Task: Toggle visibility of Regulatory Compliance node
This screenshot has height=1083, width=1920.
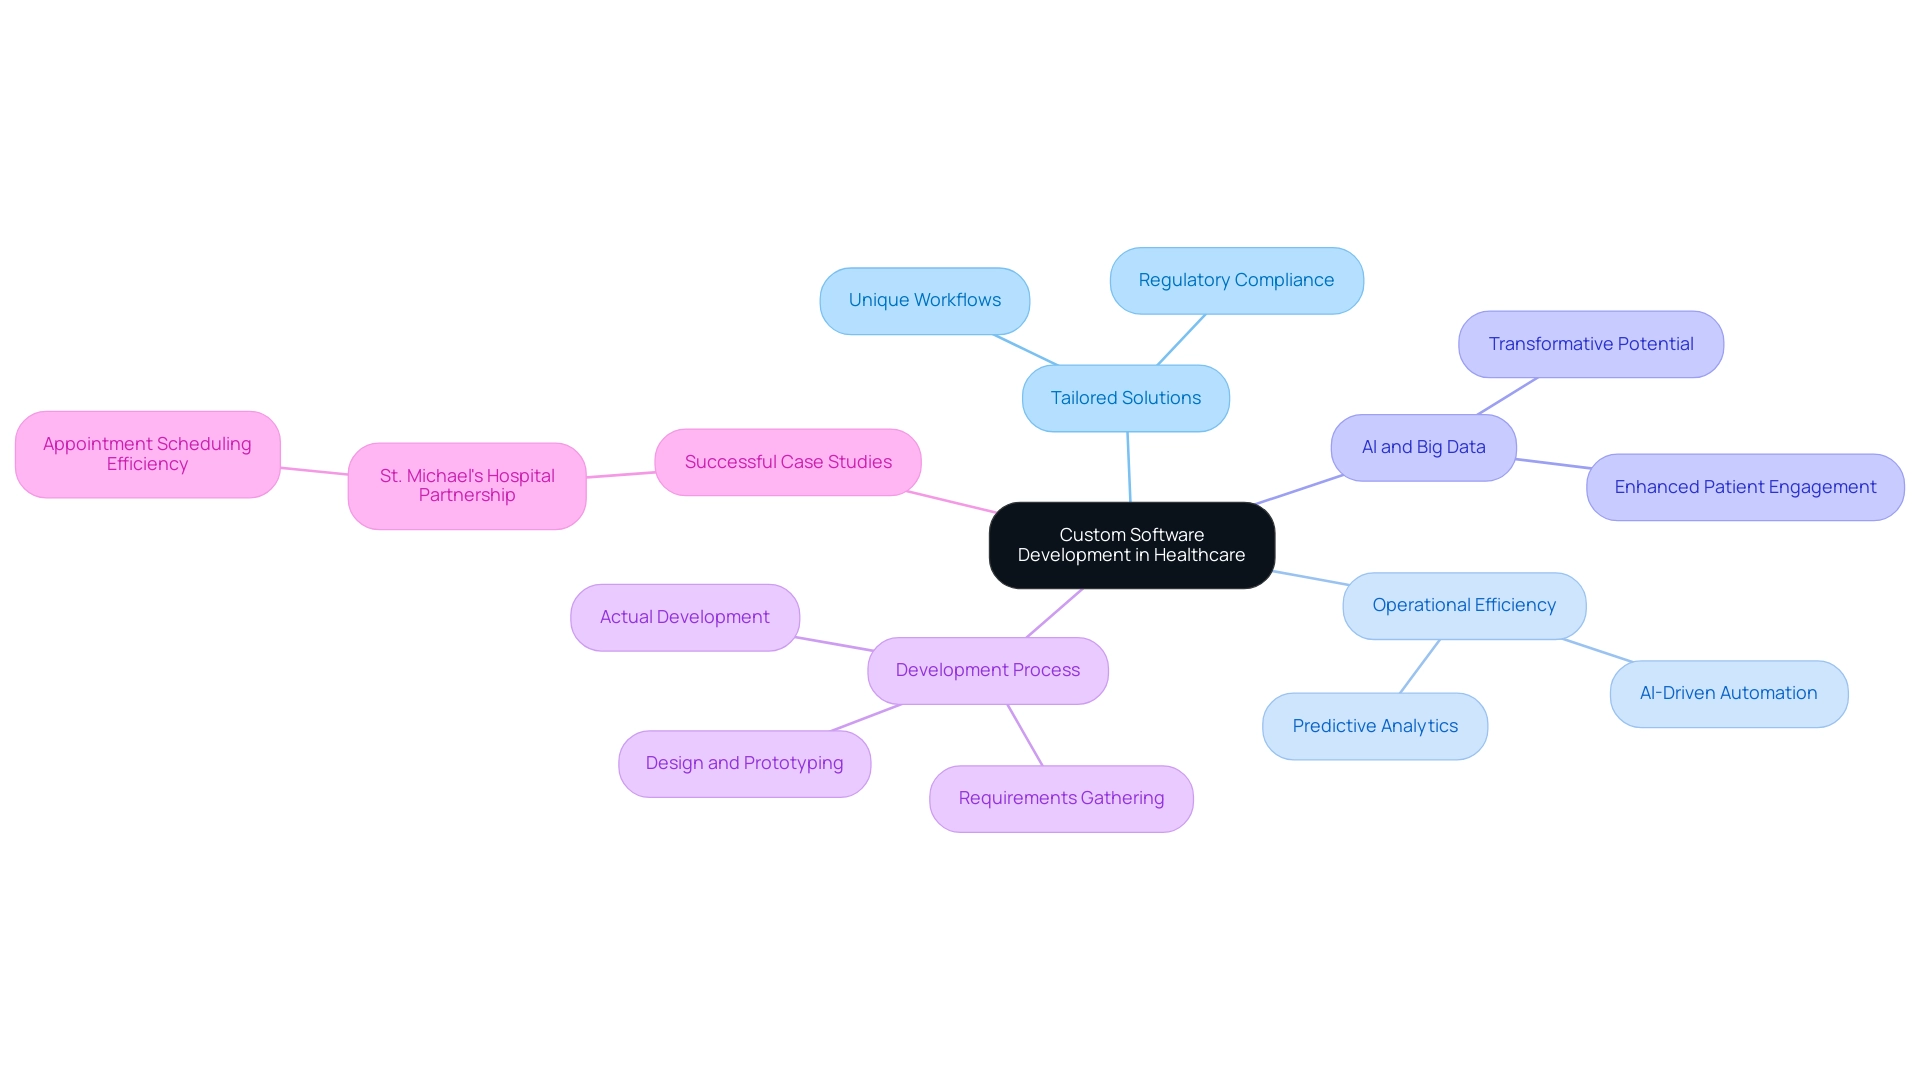Action: (x=1237, y=280)
